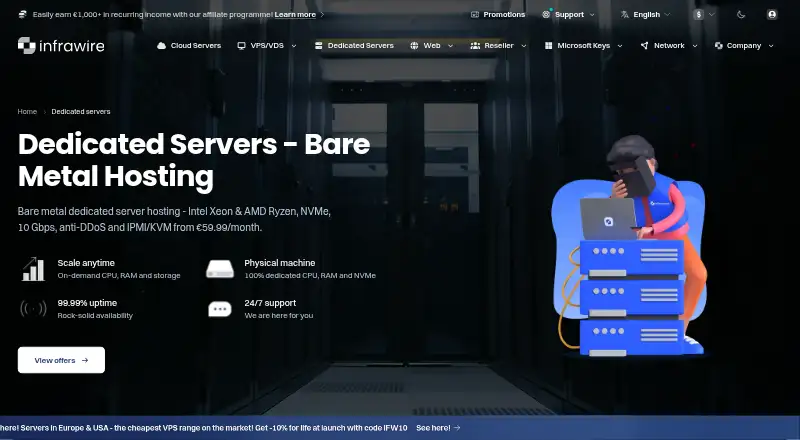Click the cloud icon beside Cloud Servers
This screenshot has width=800, height=440.
tap(161, 45)
